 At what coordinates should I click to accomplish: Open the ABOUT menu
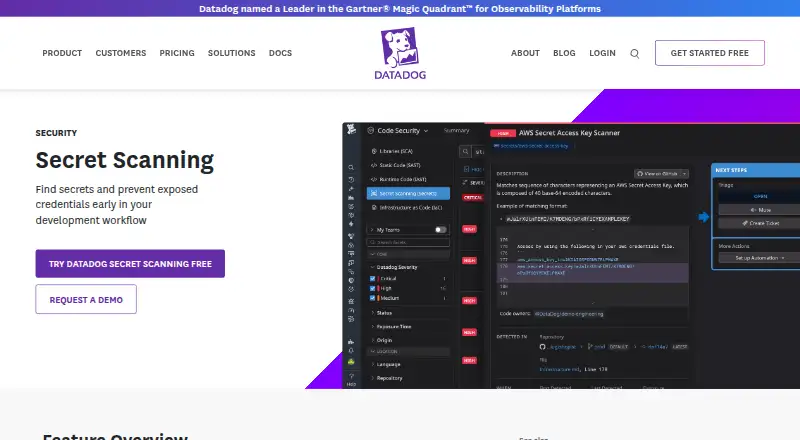pyautogui.click(x=526, y=53)
